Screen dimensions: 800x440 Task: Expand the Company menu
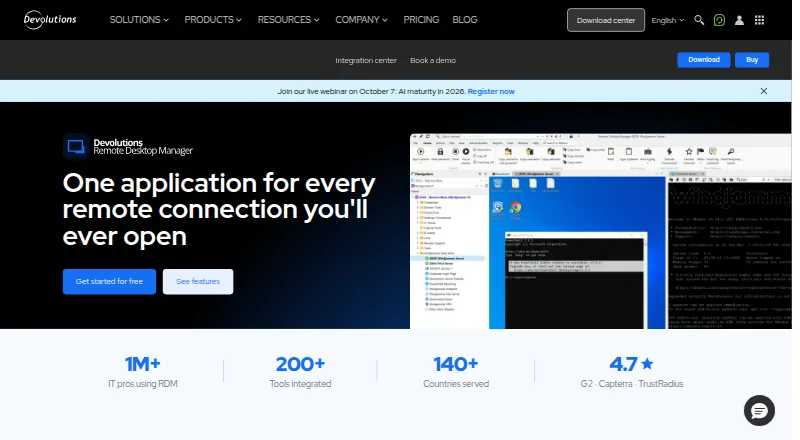point(361,20)
